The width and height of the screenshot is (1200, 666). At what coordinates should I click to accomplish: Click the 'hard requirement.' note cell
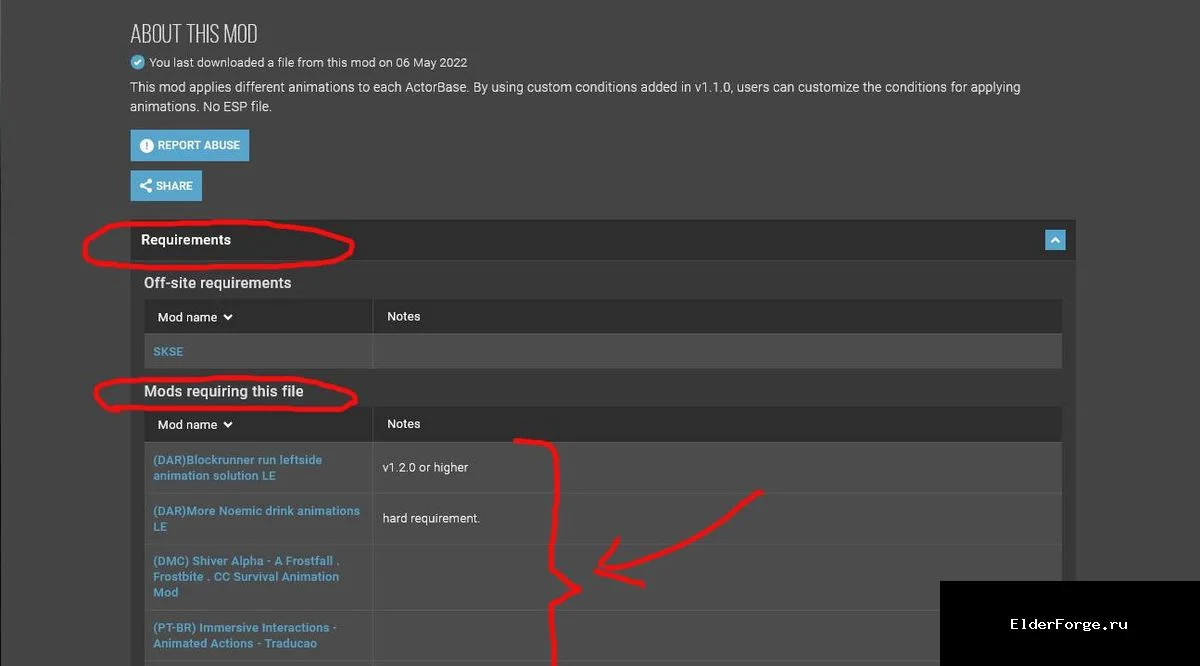pos(431,519)
